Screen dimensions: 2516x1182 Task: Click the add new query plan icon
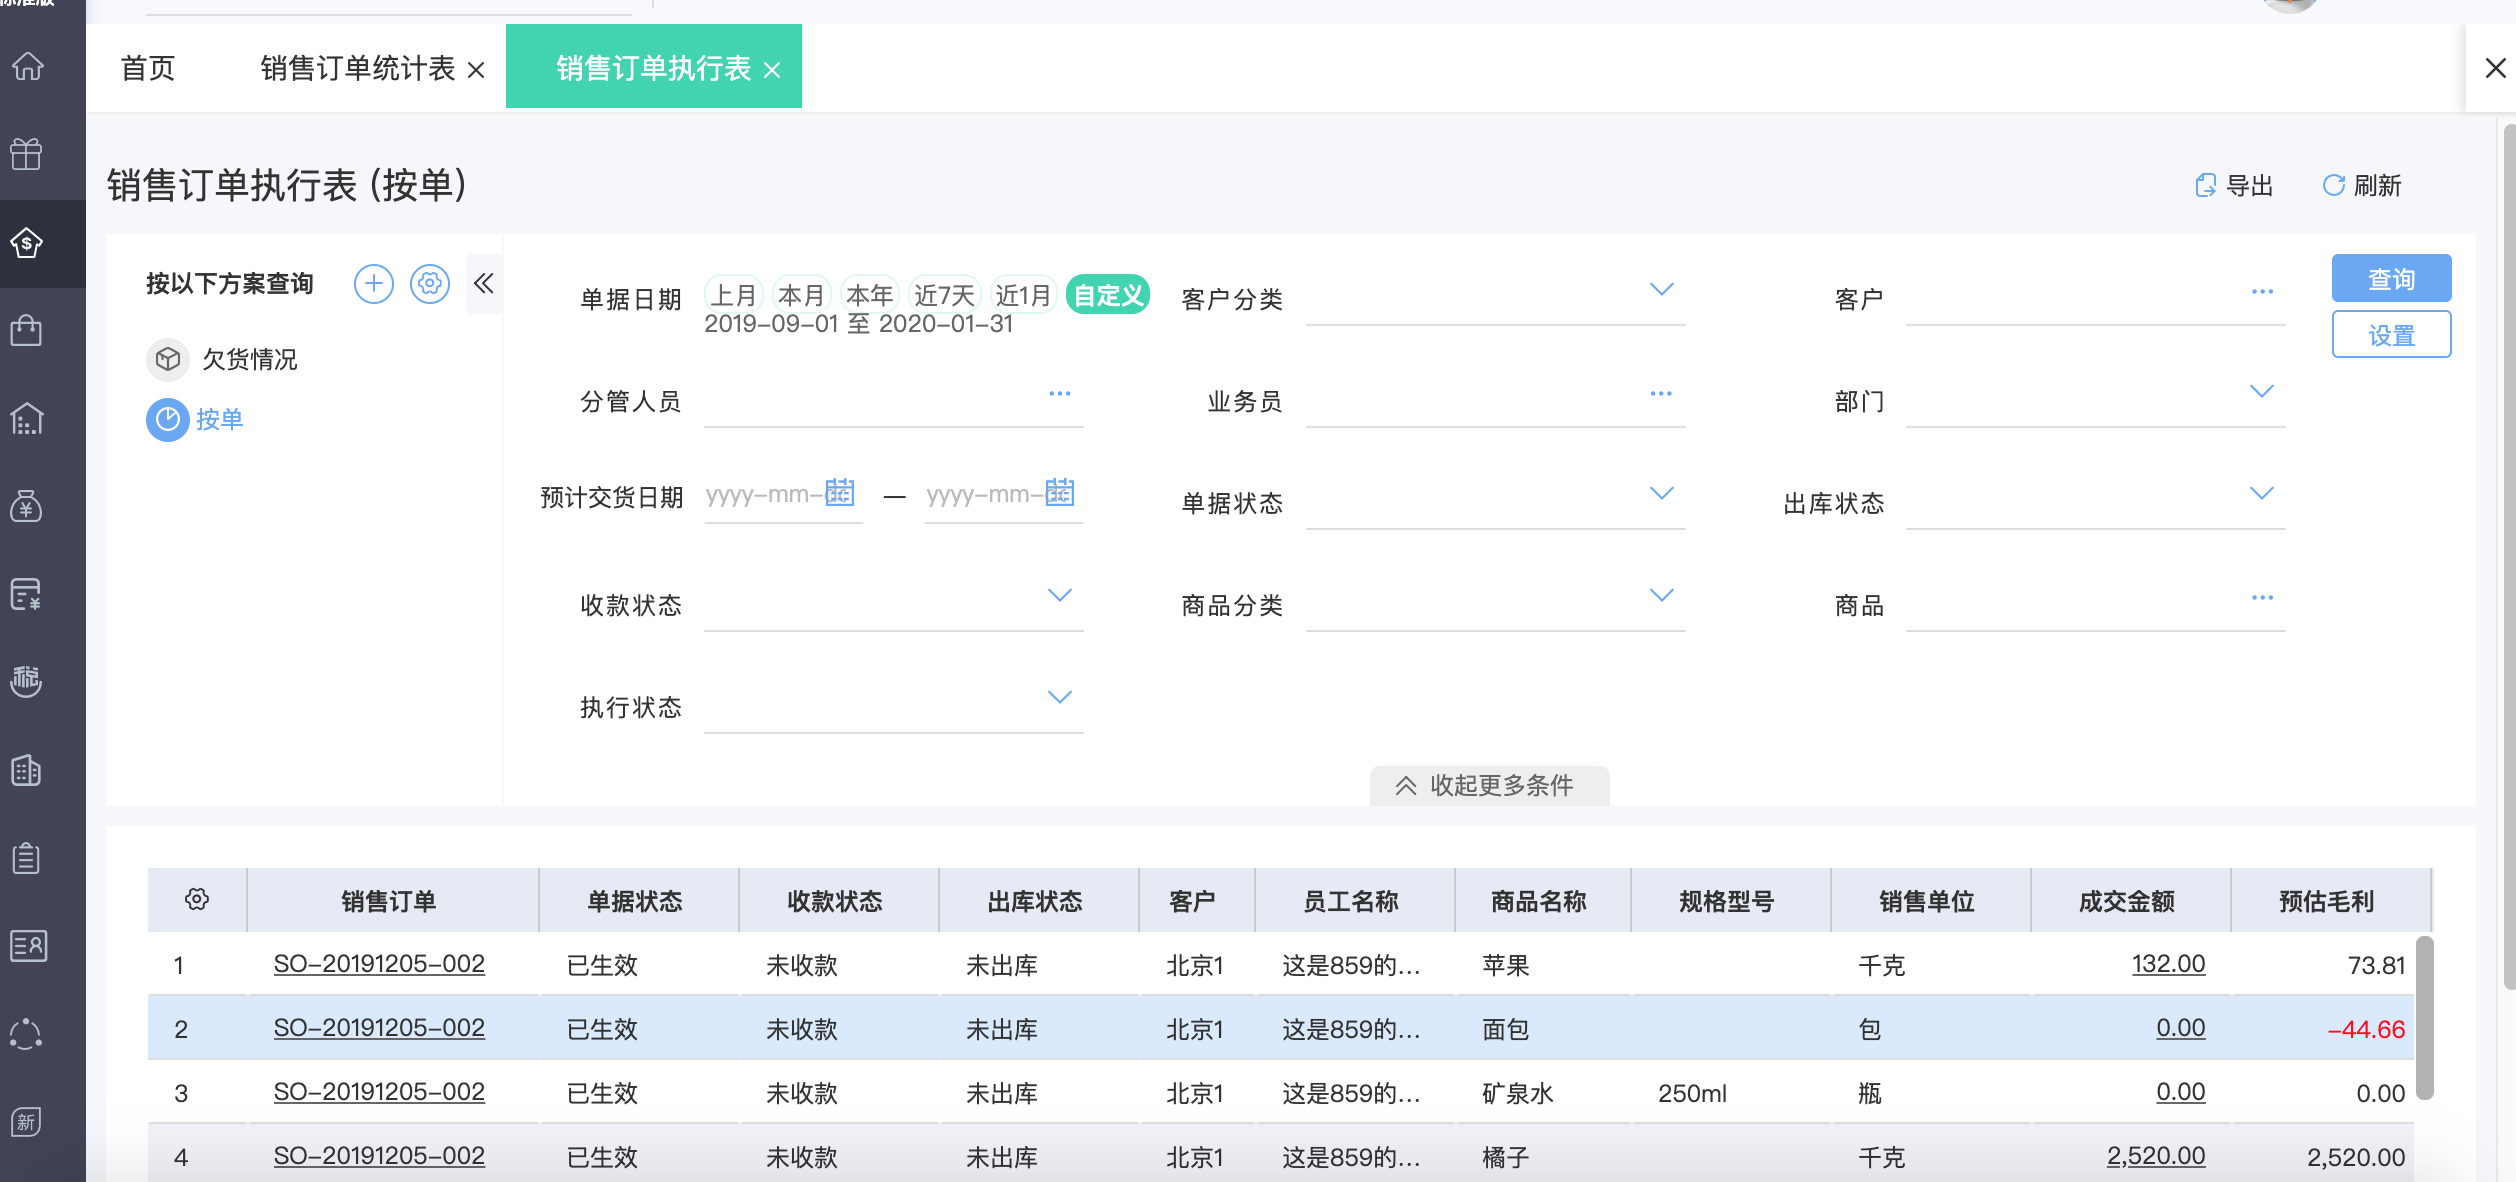click(x=372, y=284)
